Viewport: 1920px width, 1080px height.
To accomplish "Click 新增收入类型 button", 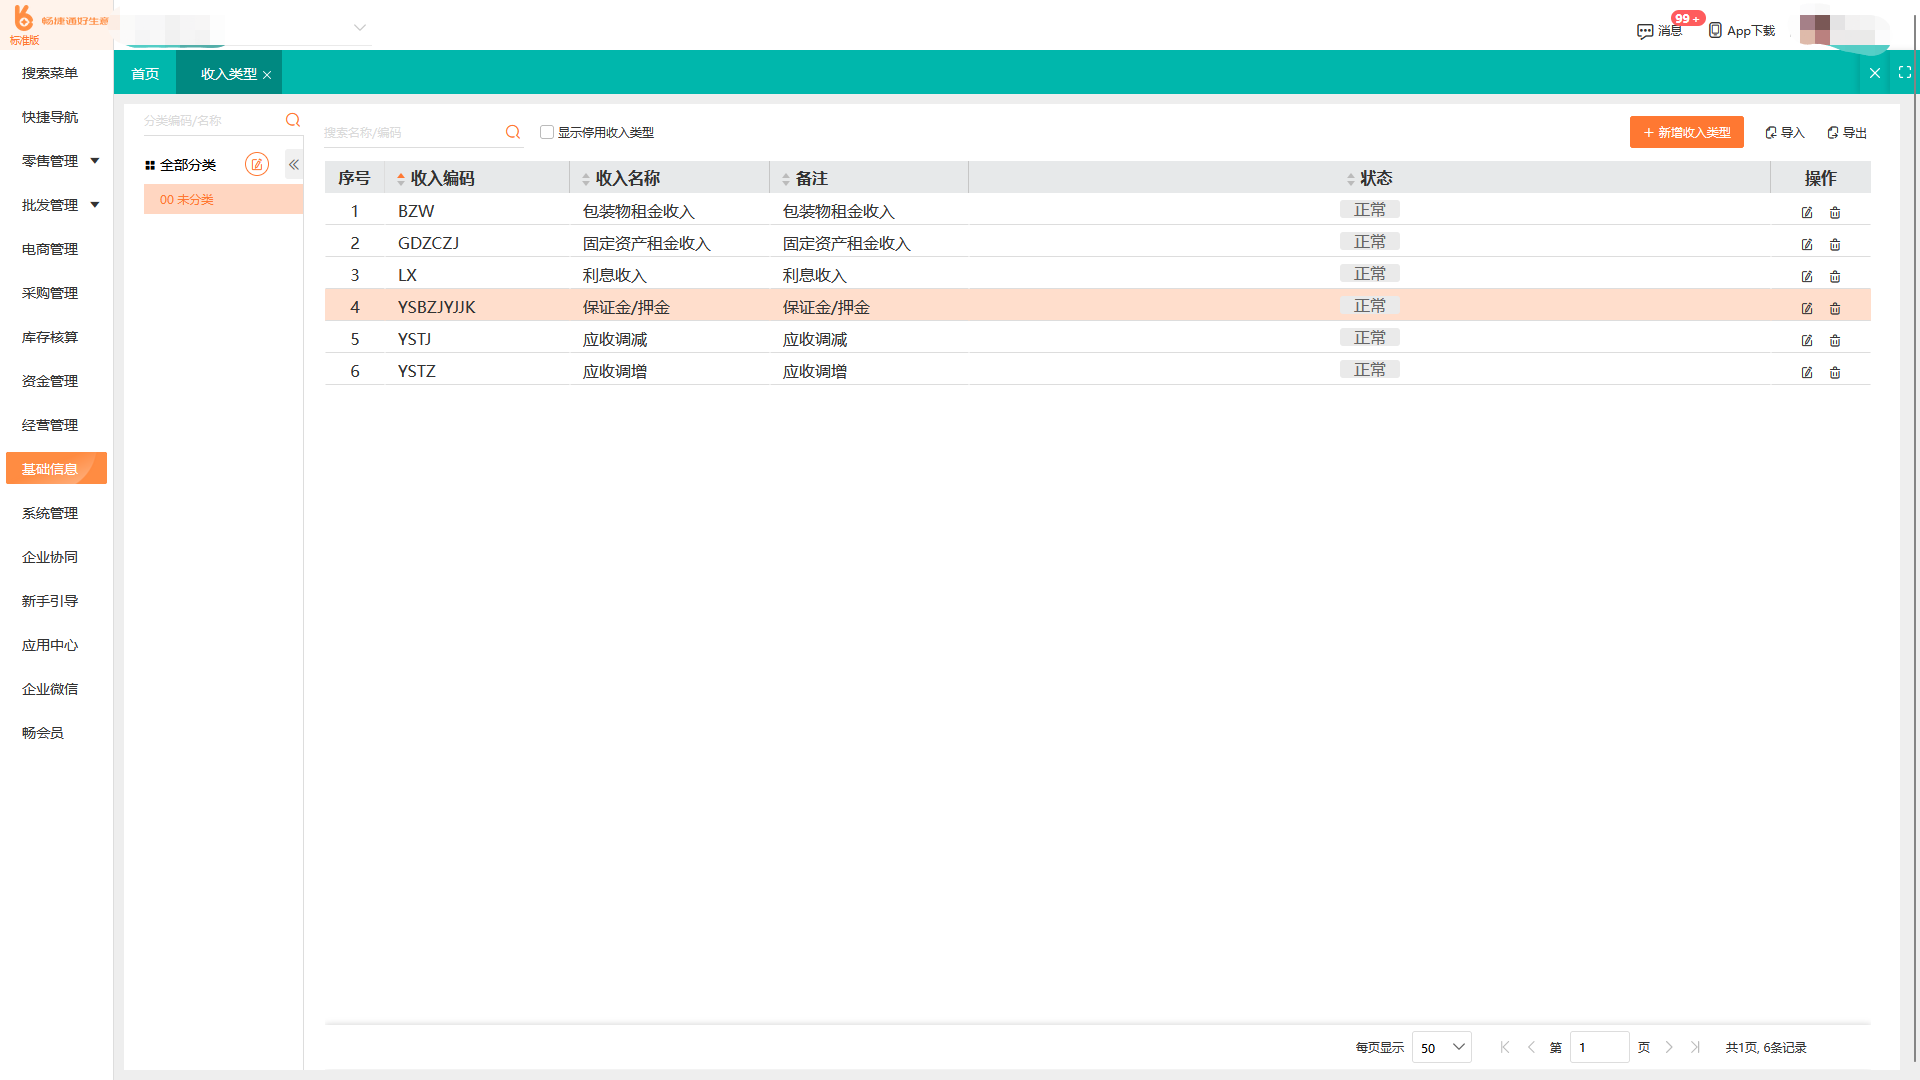I will (x=1689, y=132).
